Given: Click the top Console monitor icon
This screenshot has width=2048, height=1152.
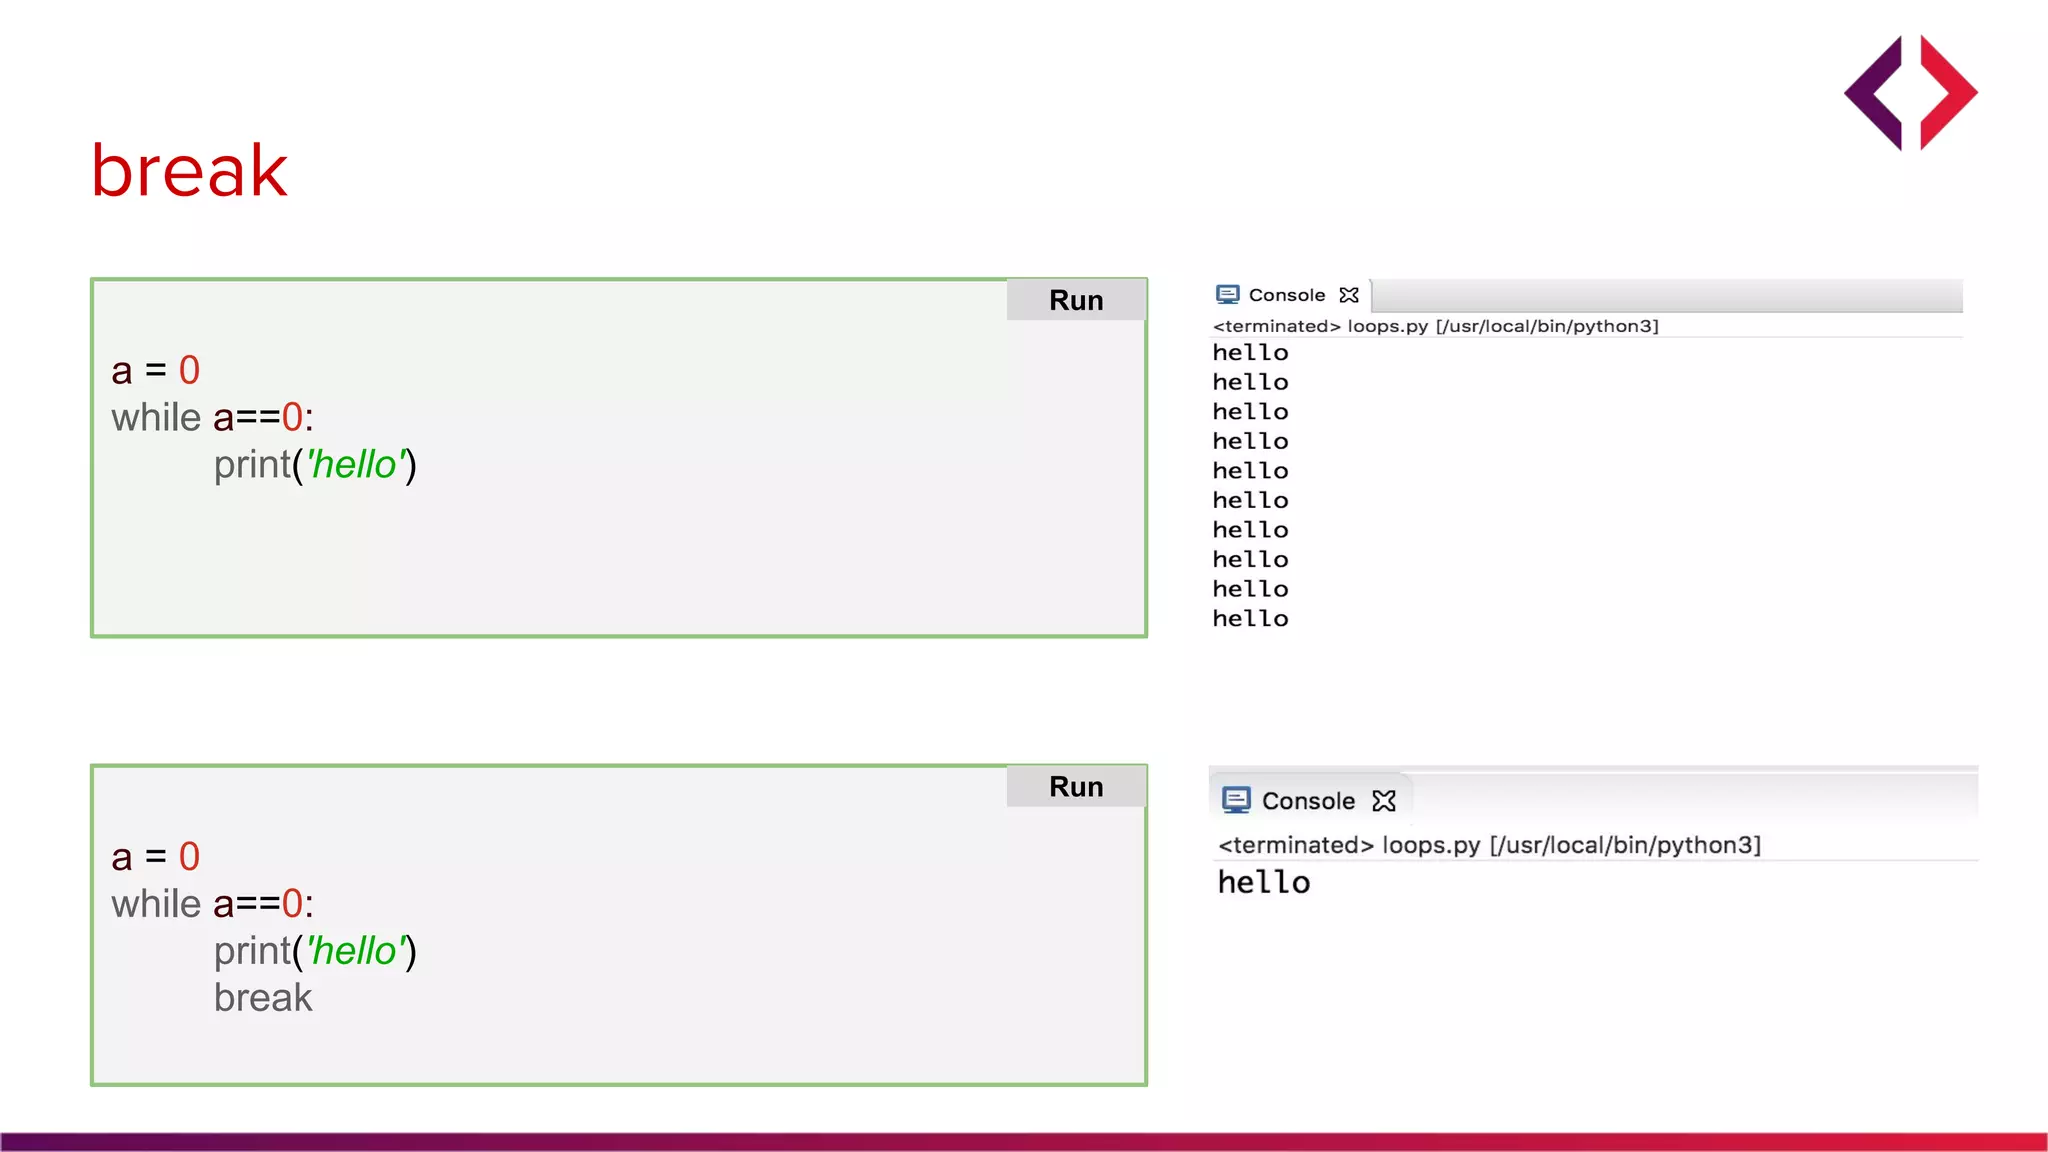Looking at the screenshot, I should click(x=1227, y=294).
